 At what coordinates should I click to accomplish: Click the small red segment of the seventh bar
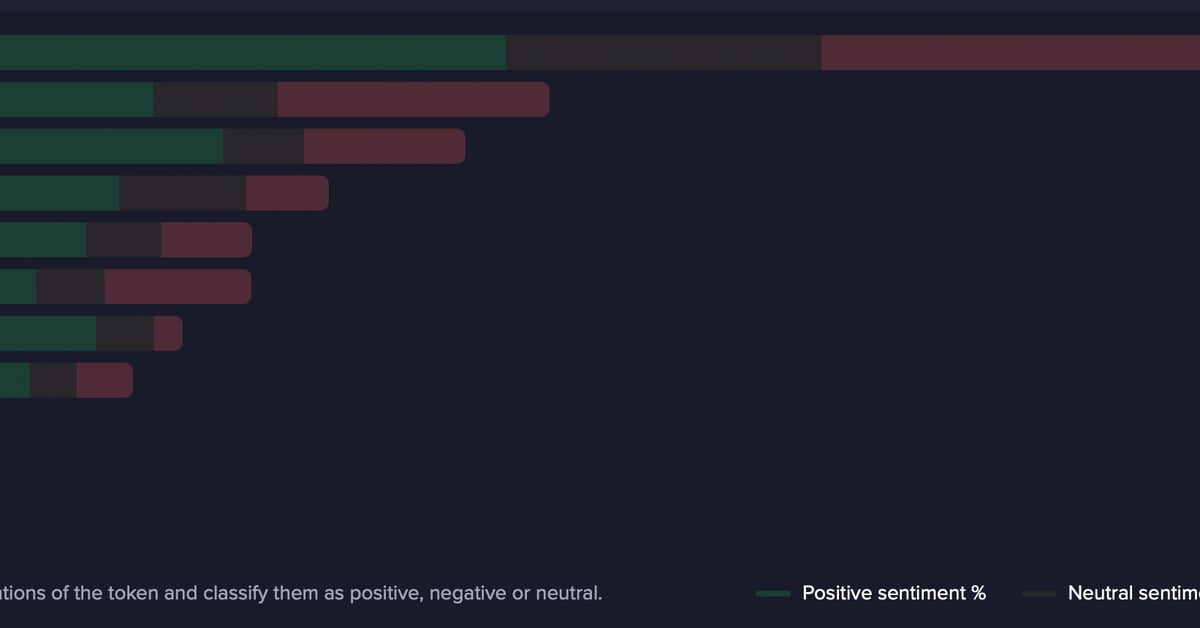168,333
